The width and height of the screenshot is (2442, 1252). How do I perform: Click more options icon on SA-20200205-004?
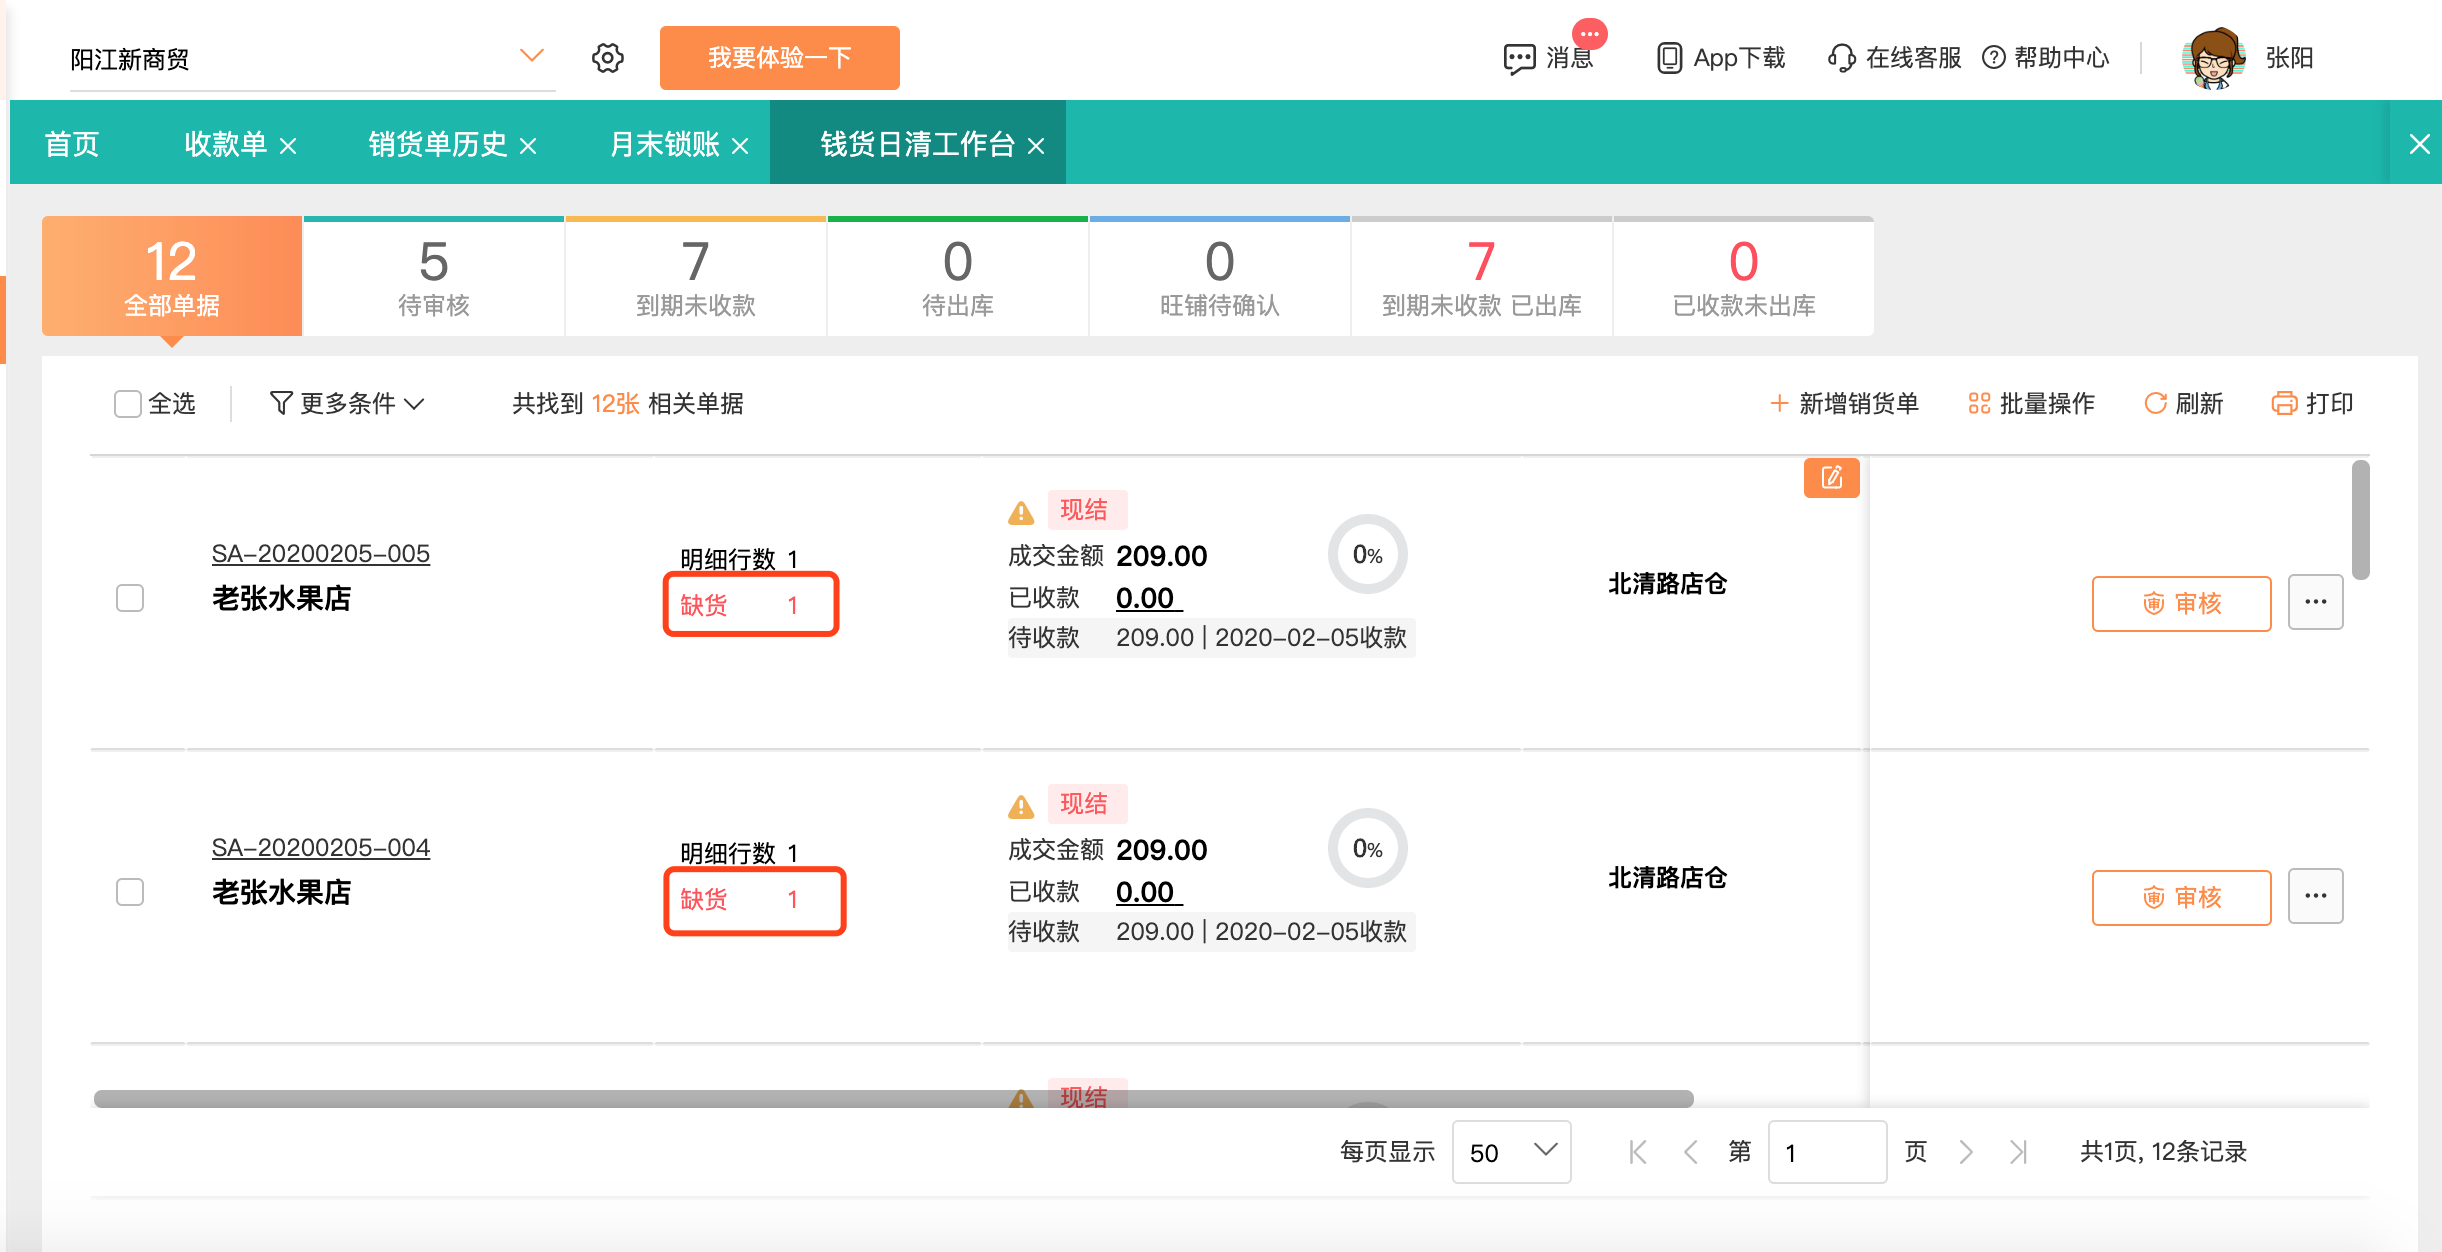pos(2318,894)
